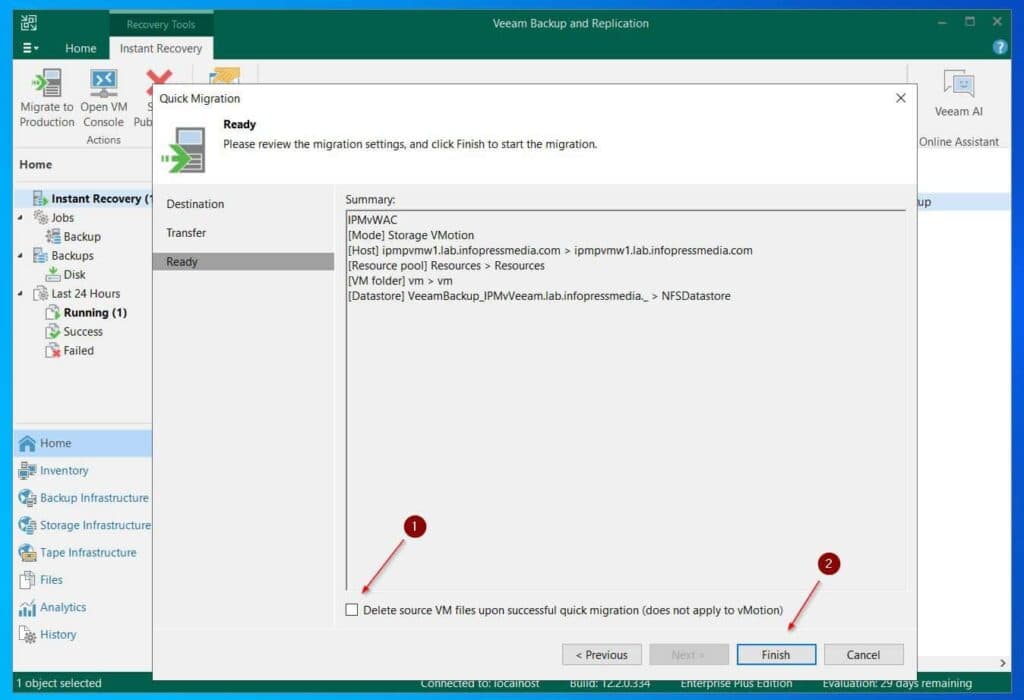
Task: Click the [Mode] Storage VMotion line
Action: tap(411, 235)
